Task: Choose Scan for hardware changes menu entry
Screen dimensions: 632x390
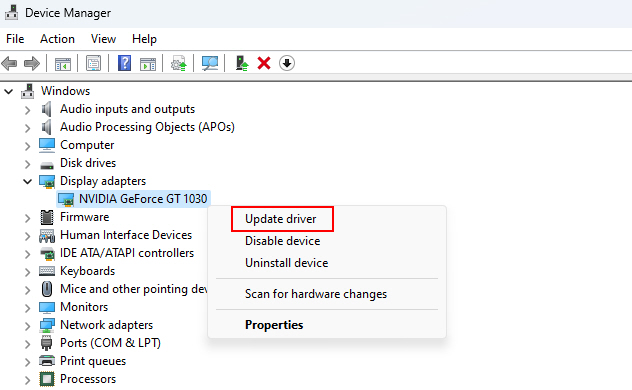Action: click(316, 294)
